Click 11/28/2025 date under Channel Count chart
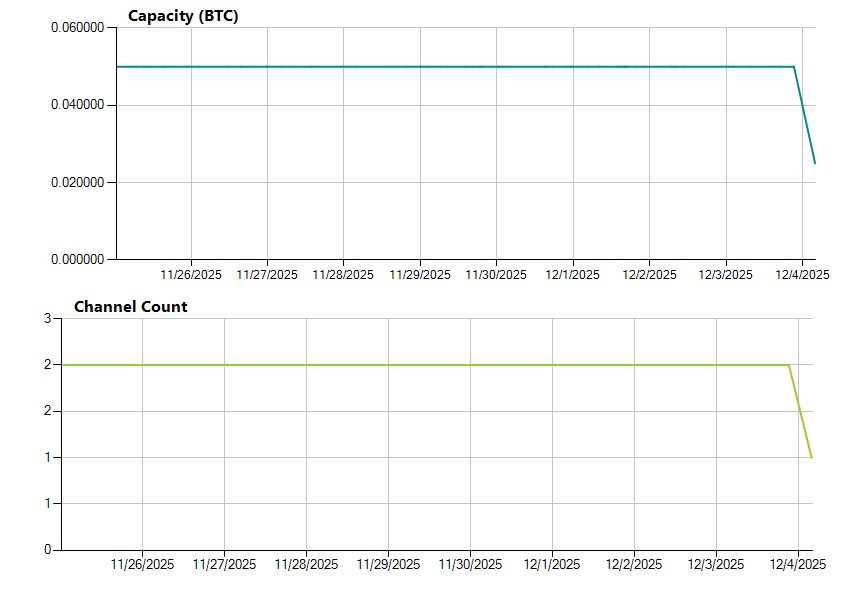860x600 pixels. click(306, 565)
